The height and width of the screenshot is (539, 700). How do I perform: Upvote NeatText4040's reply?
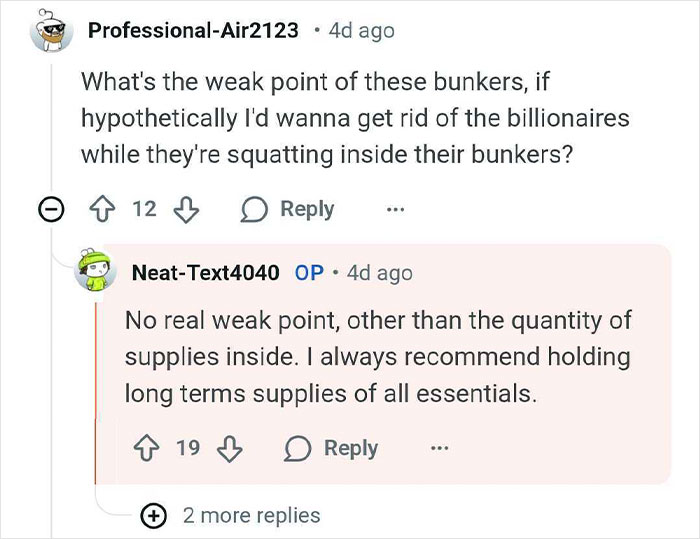[148, 448]
